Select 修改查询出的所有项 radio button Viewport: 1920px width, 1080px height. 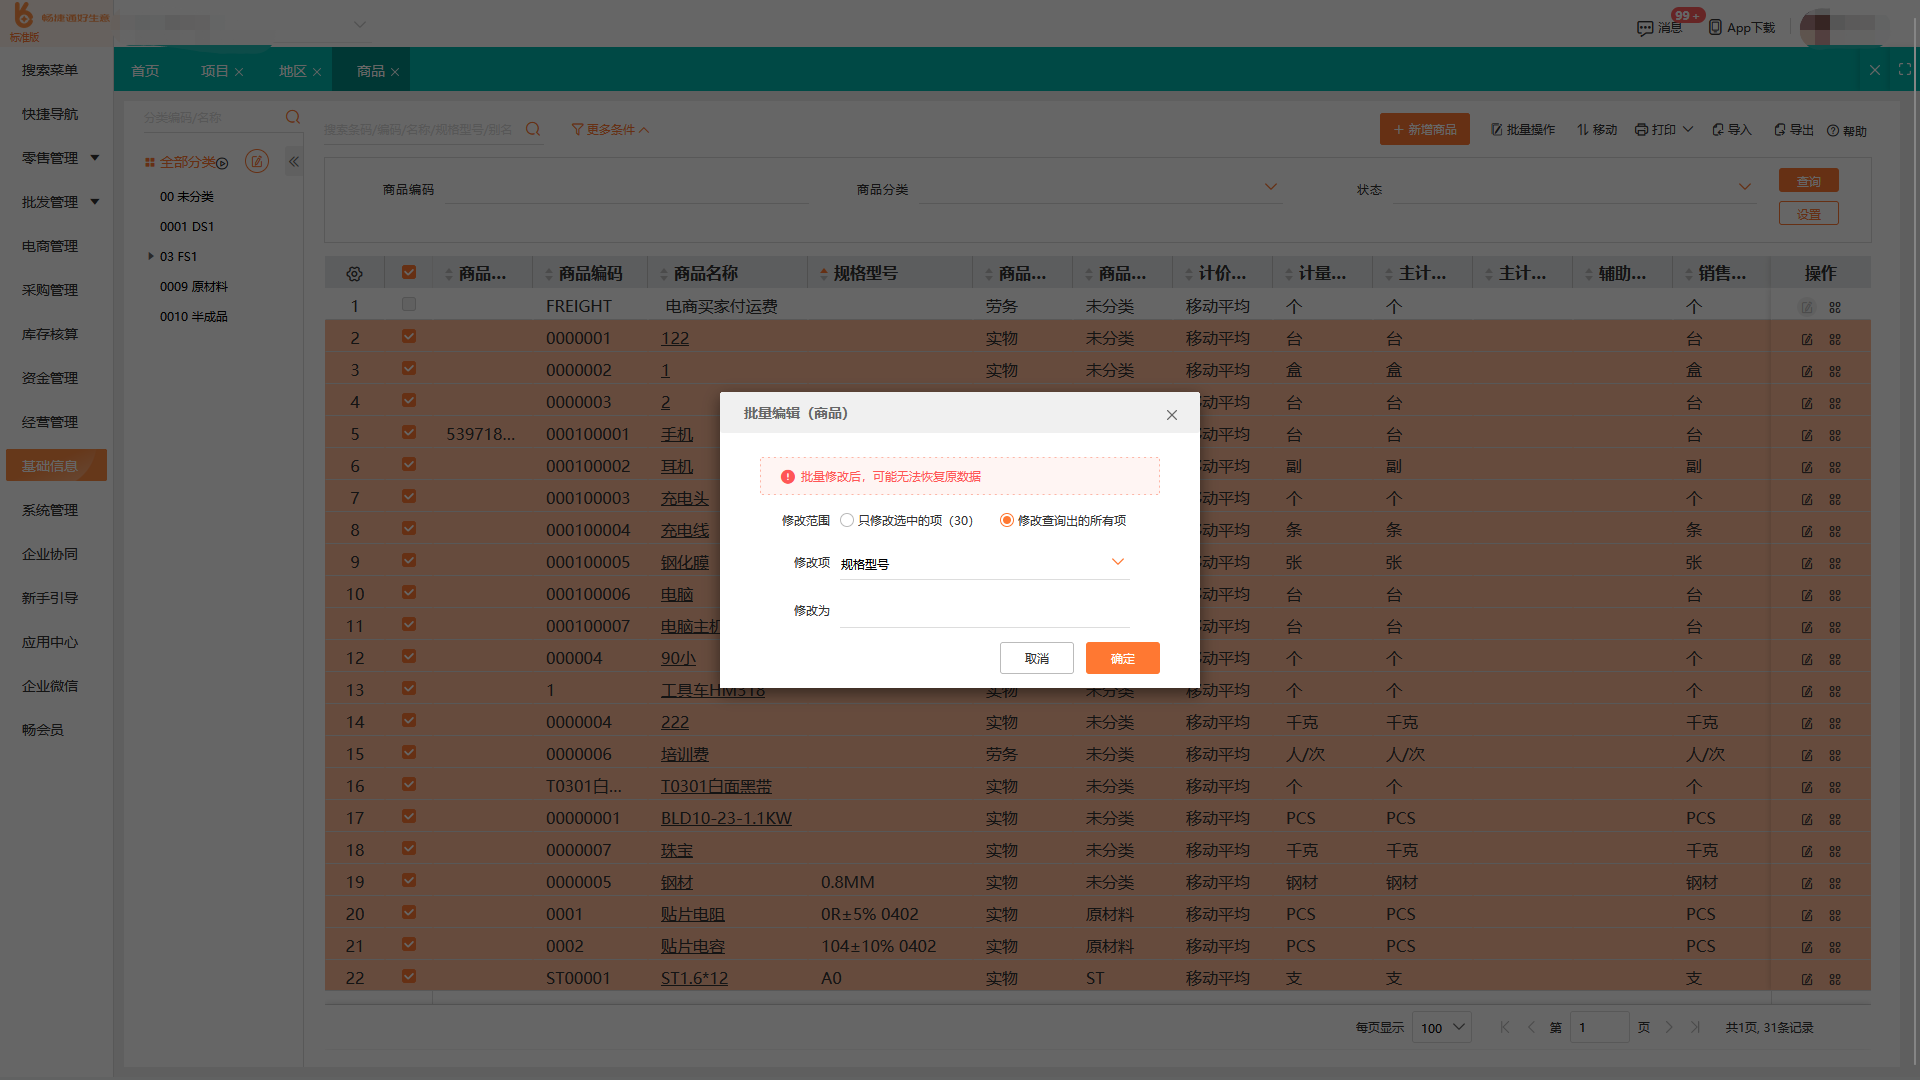coord(1006,520)
